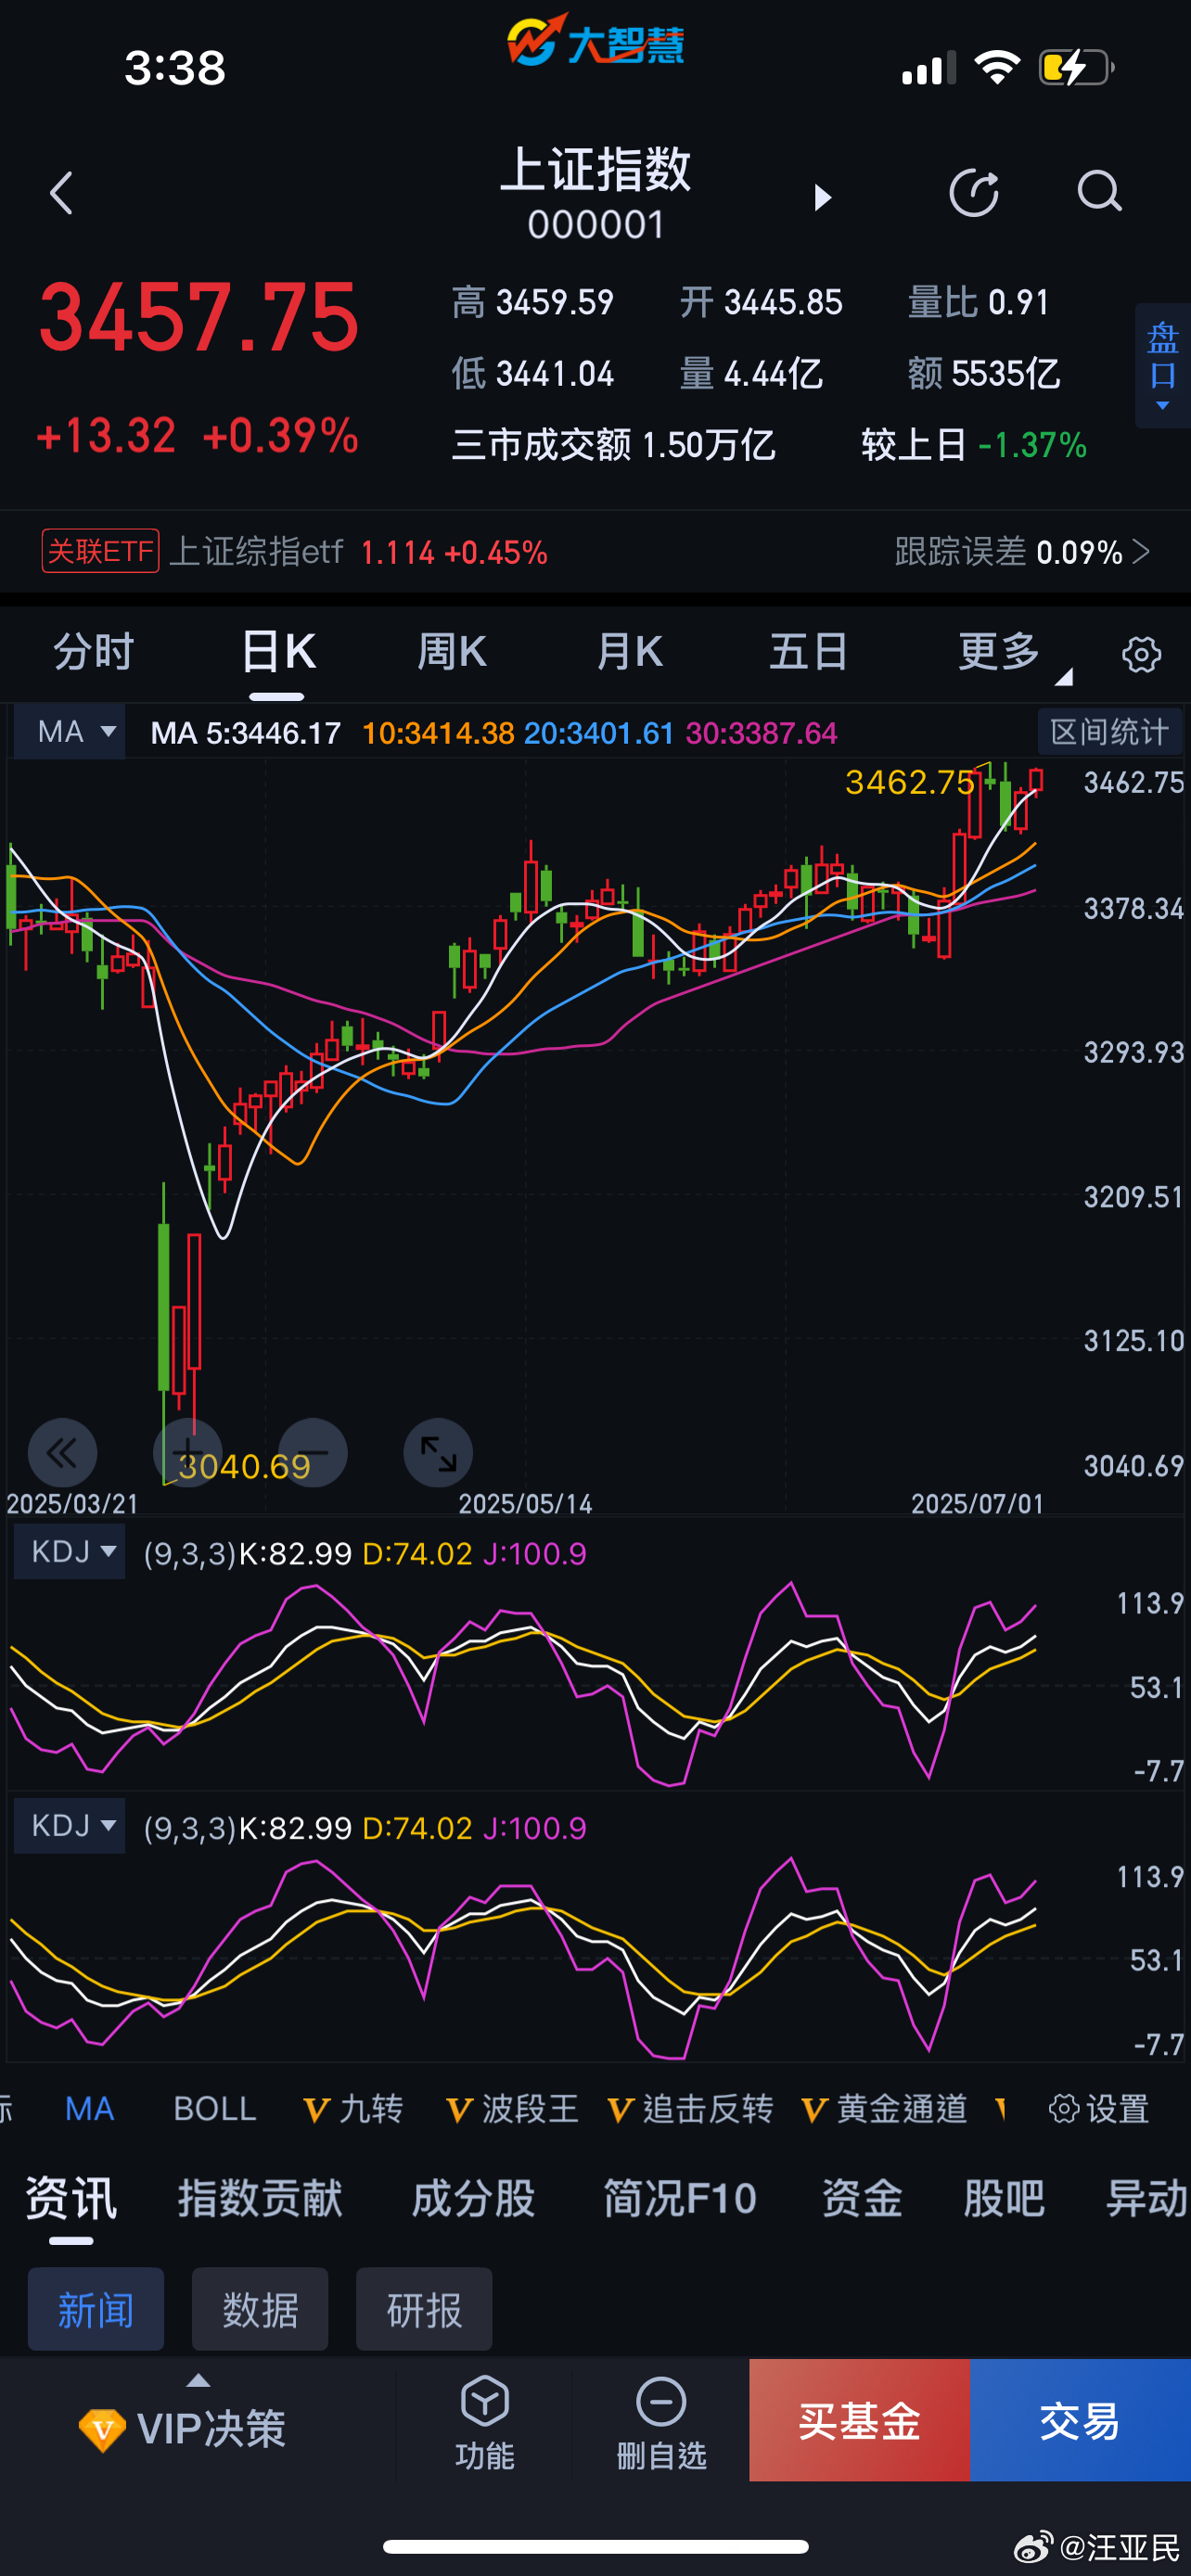This screenshot has width=1191, height=2576.
Task: Tap the chart fullscreen expand icon
Action: pyautogui.click(x=438, y=1453)
